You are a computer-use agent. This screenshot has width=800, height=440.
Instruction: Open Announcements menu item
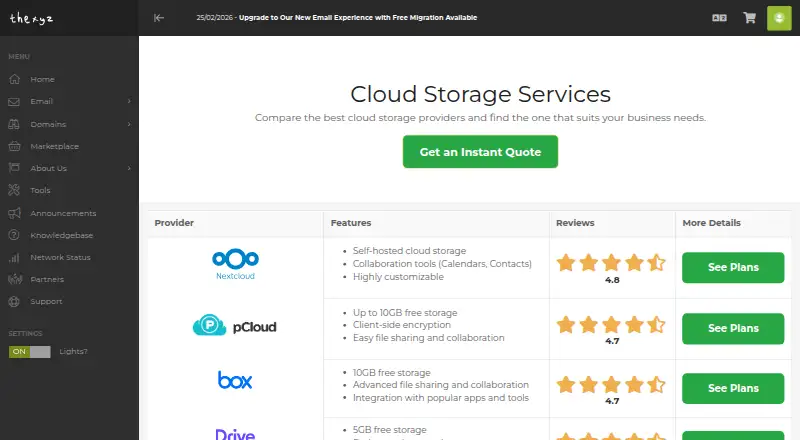63,213
